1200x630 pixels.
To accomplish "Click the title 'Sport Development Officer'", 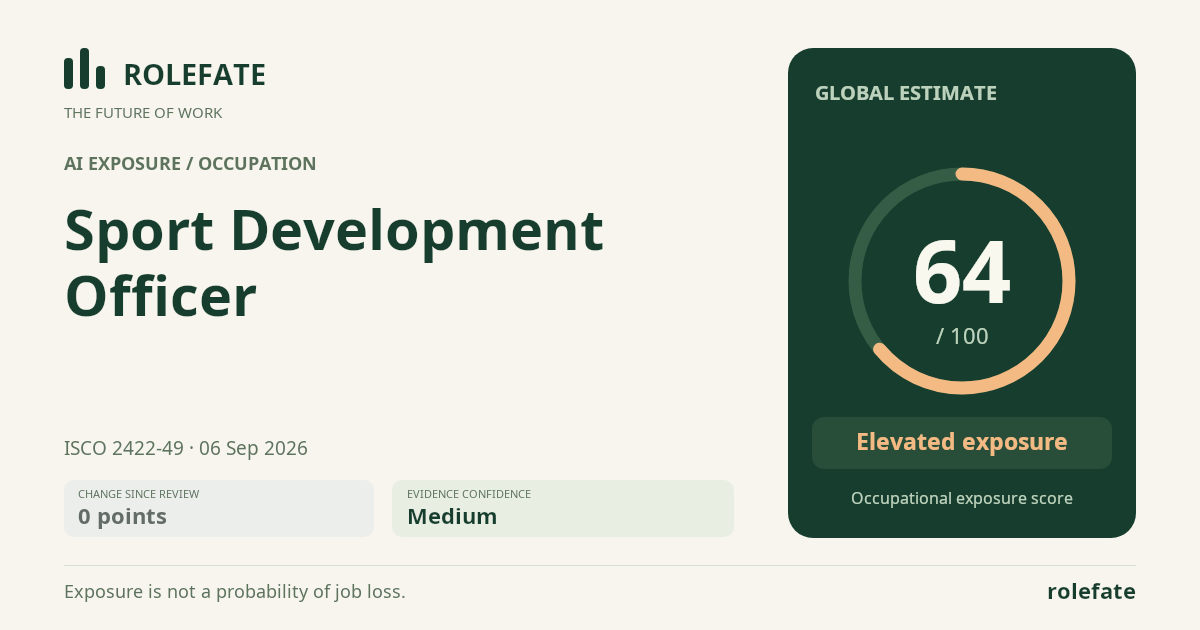I will tap(334, 264).
